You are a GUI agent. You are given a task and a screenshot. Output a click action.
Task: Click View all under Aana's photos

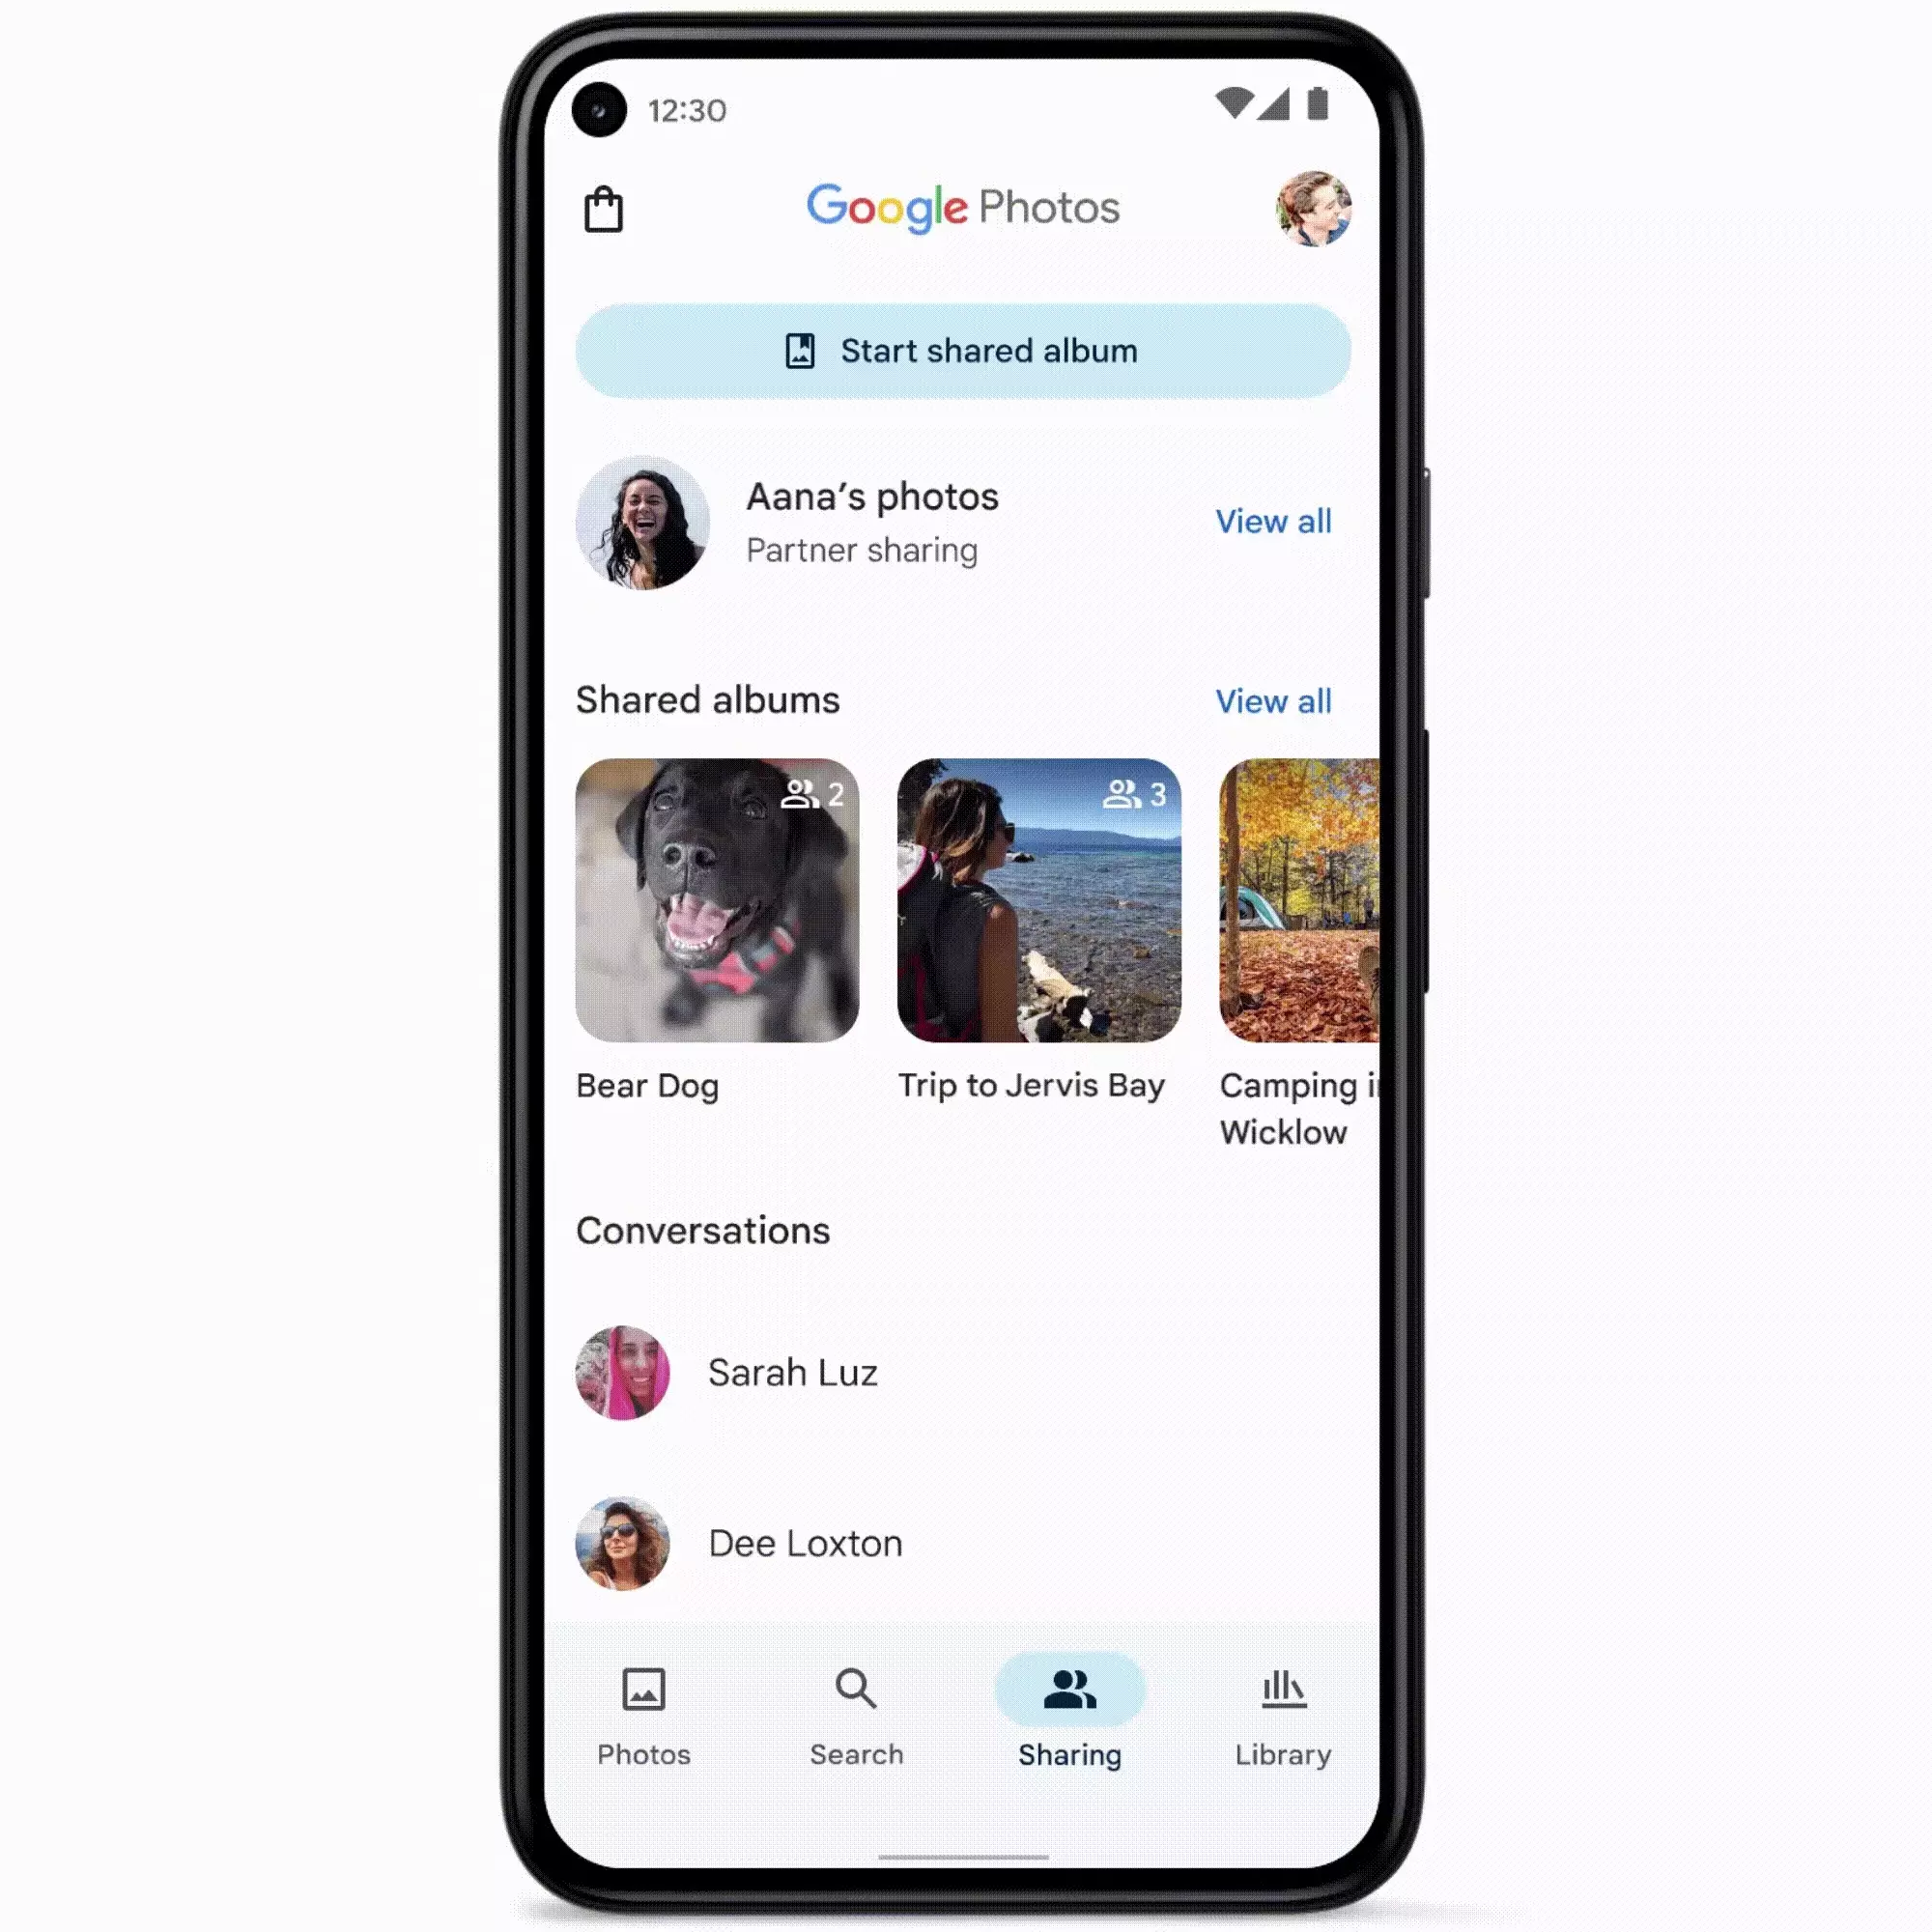click(1272, 519)
